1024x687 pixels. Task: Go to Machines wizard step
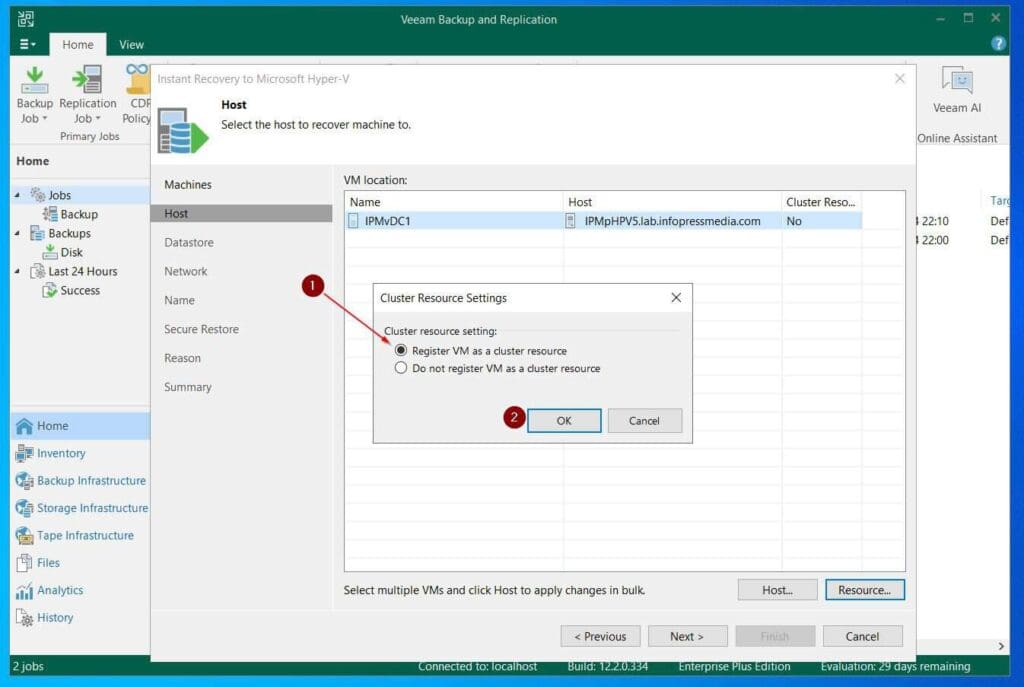(x=187, y=185)
